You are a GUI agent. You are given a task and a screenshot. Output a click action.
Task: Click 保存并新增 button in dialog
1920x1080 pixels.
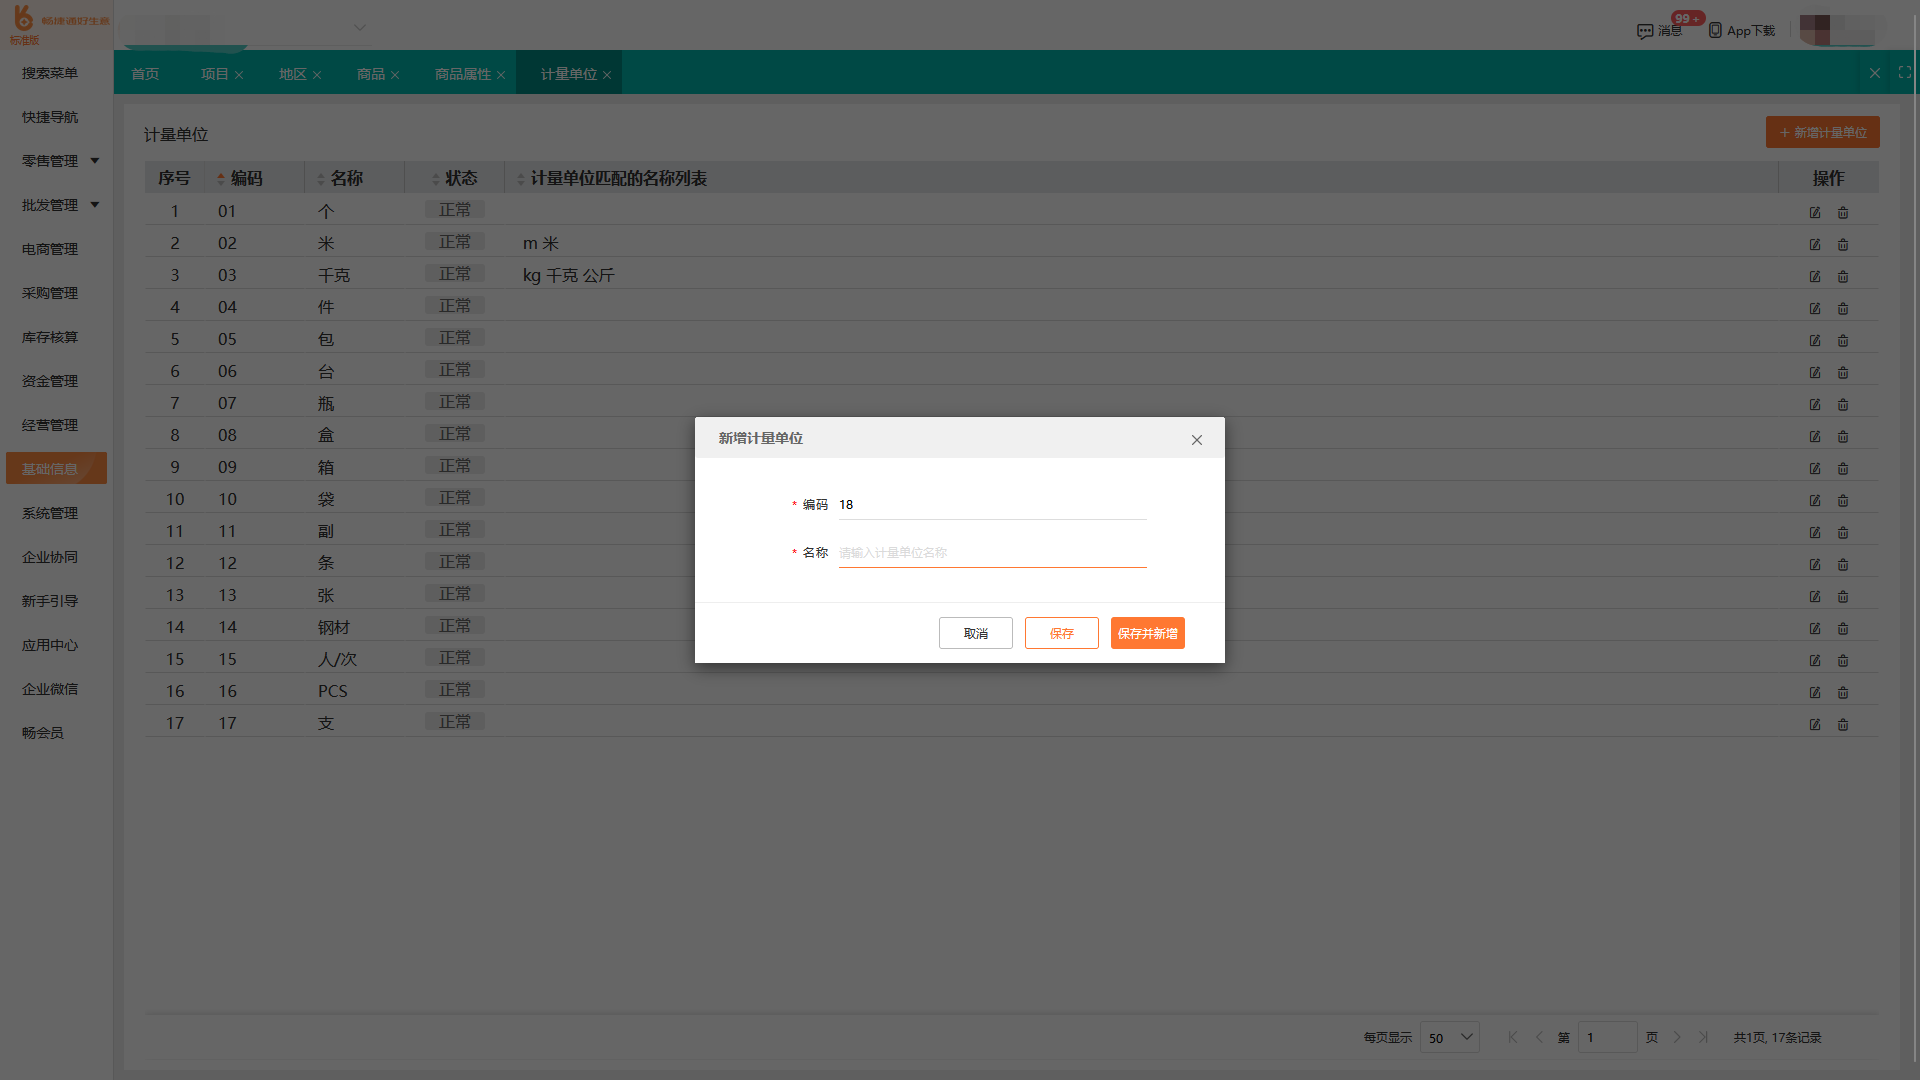coord(1146,632)
